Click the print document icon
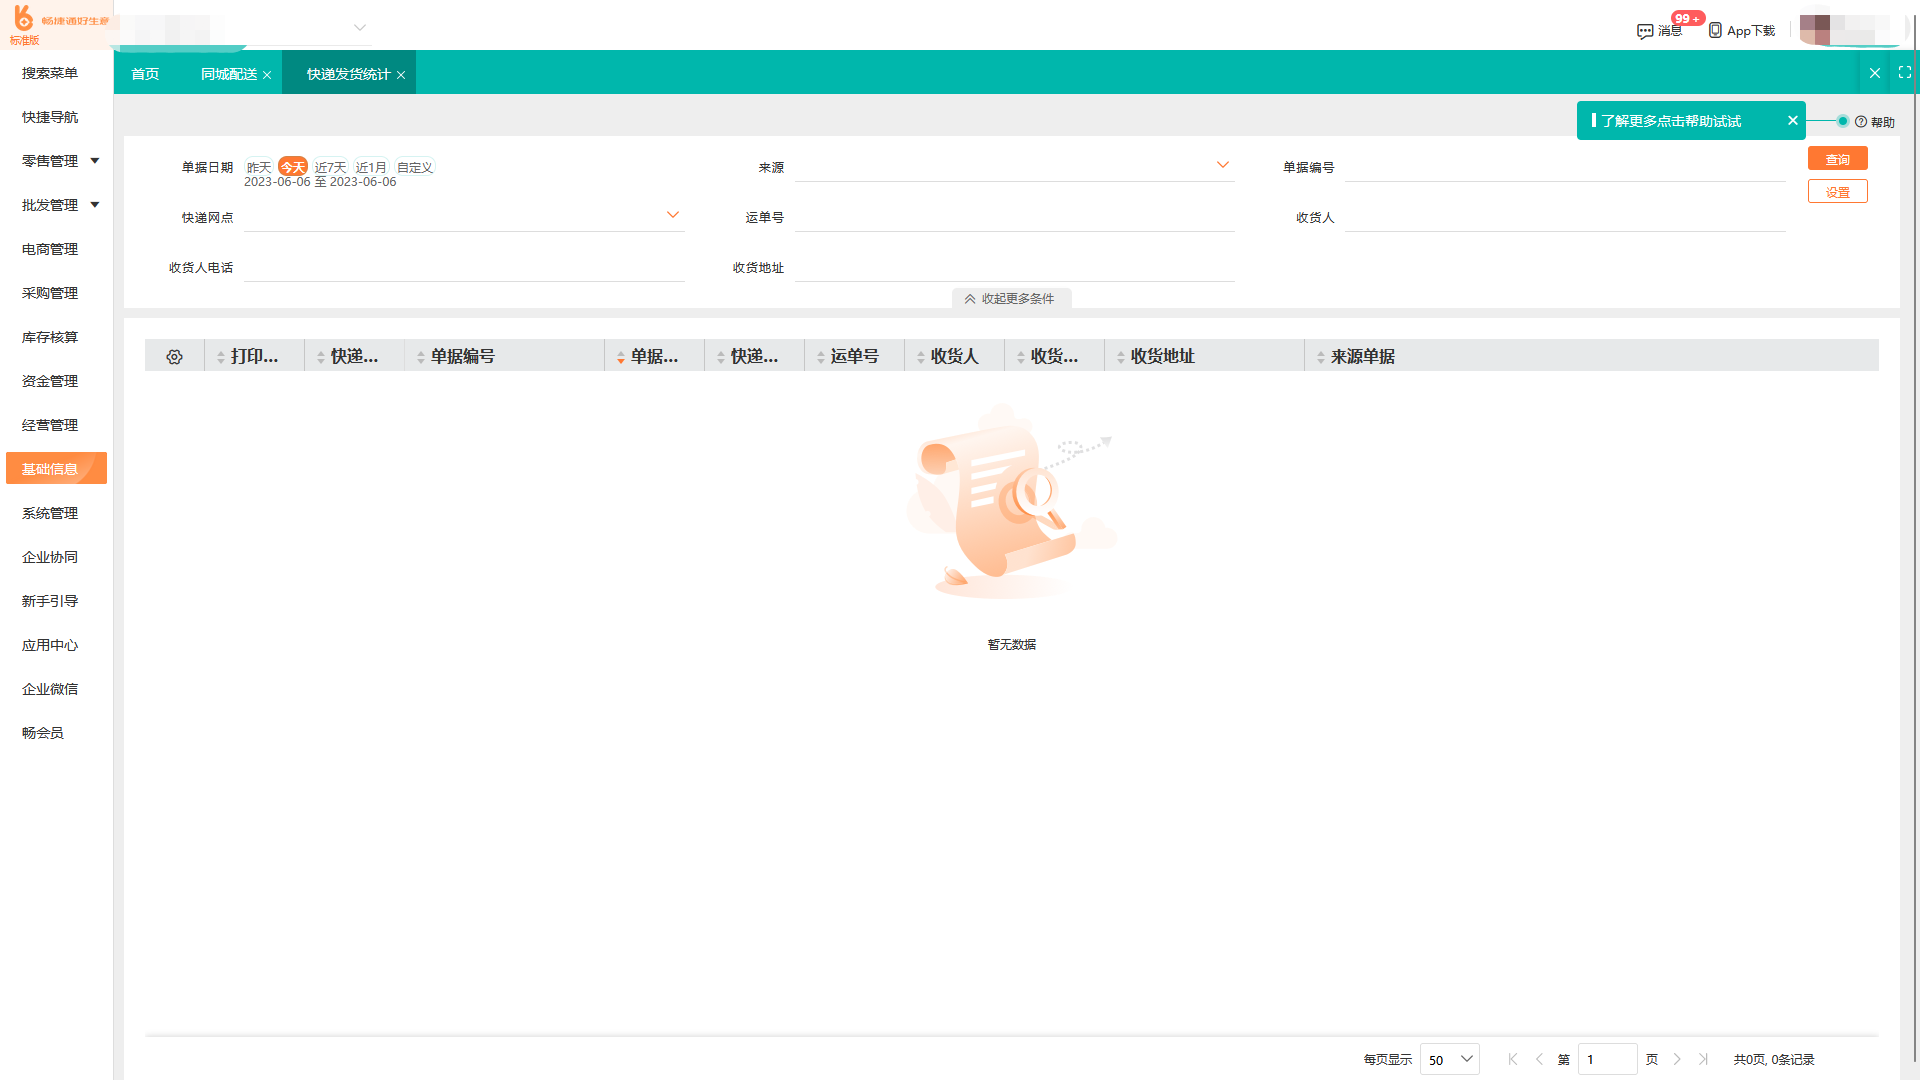Viewport: 1920px width, 1080px height. tap(252, 356)
